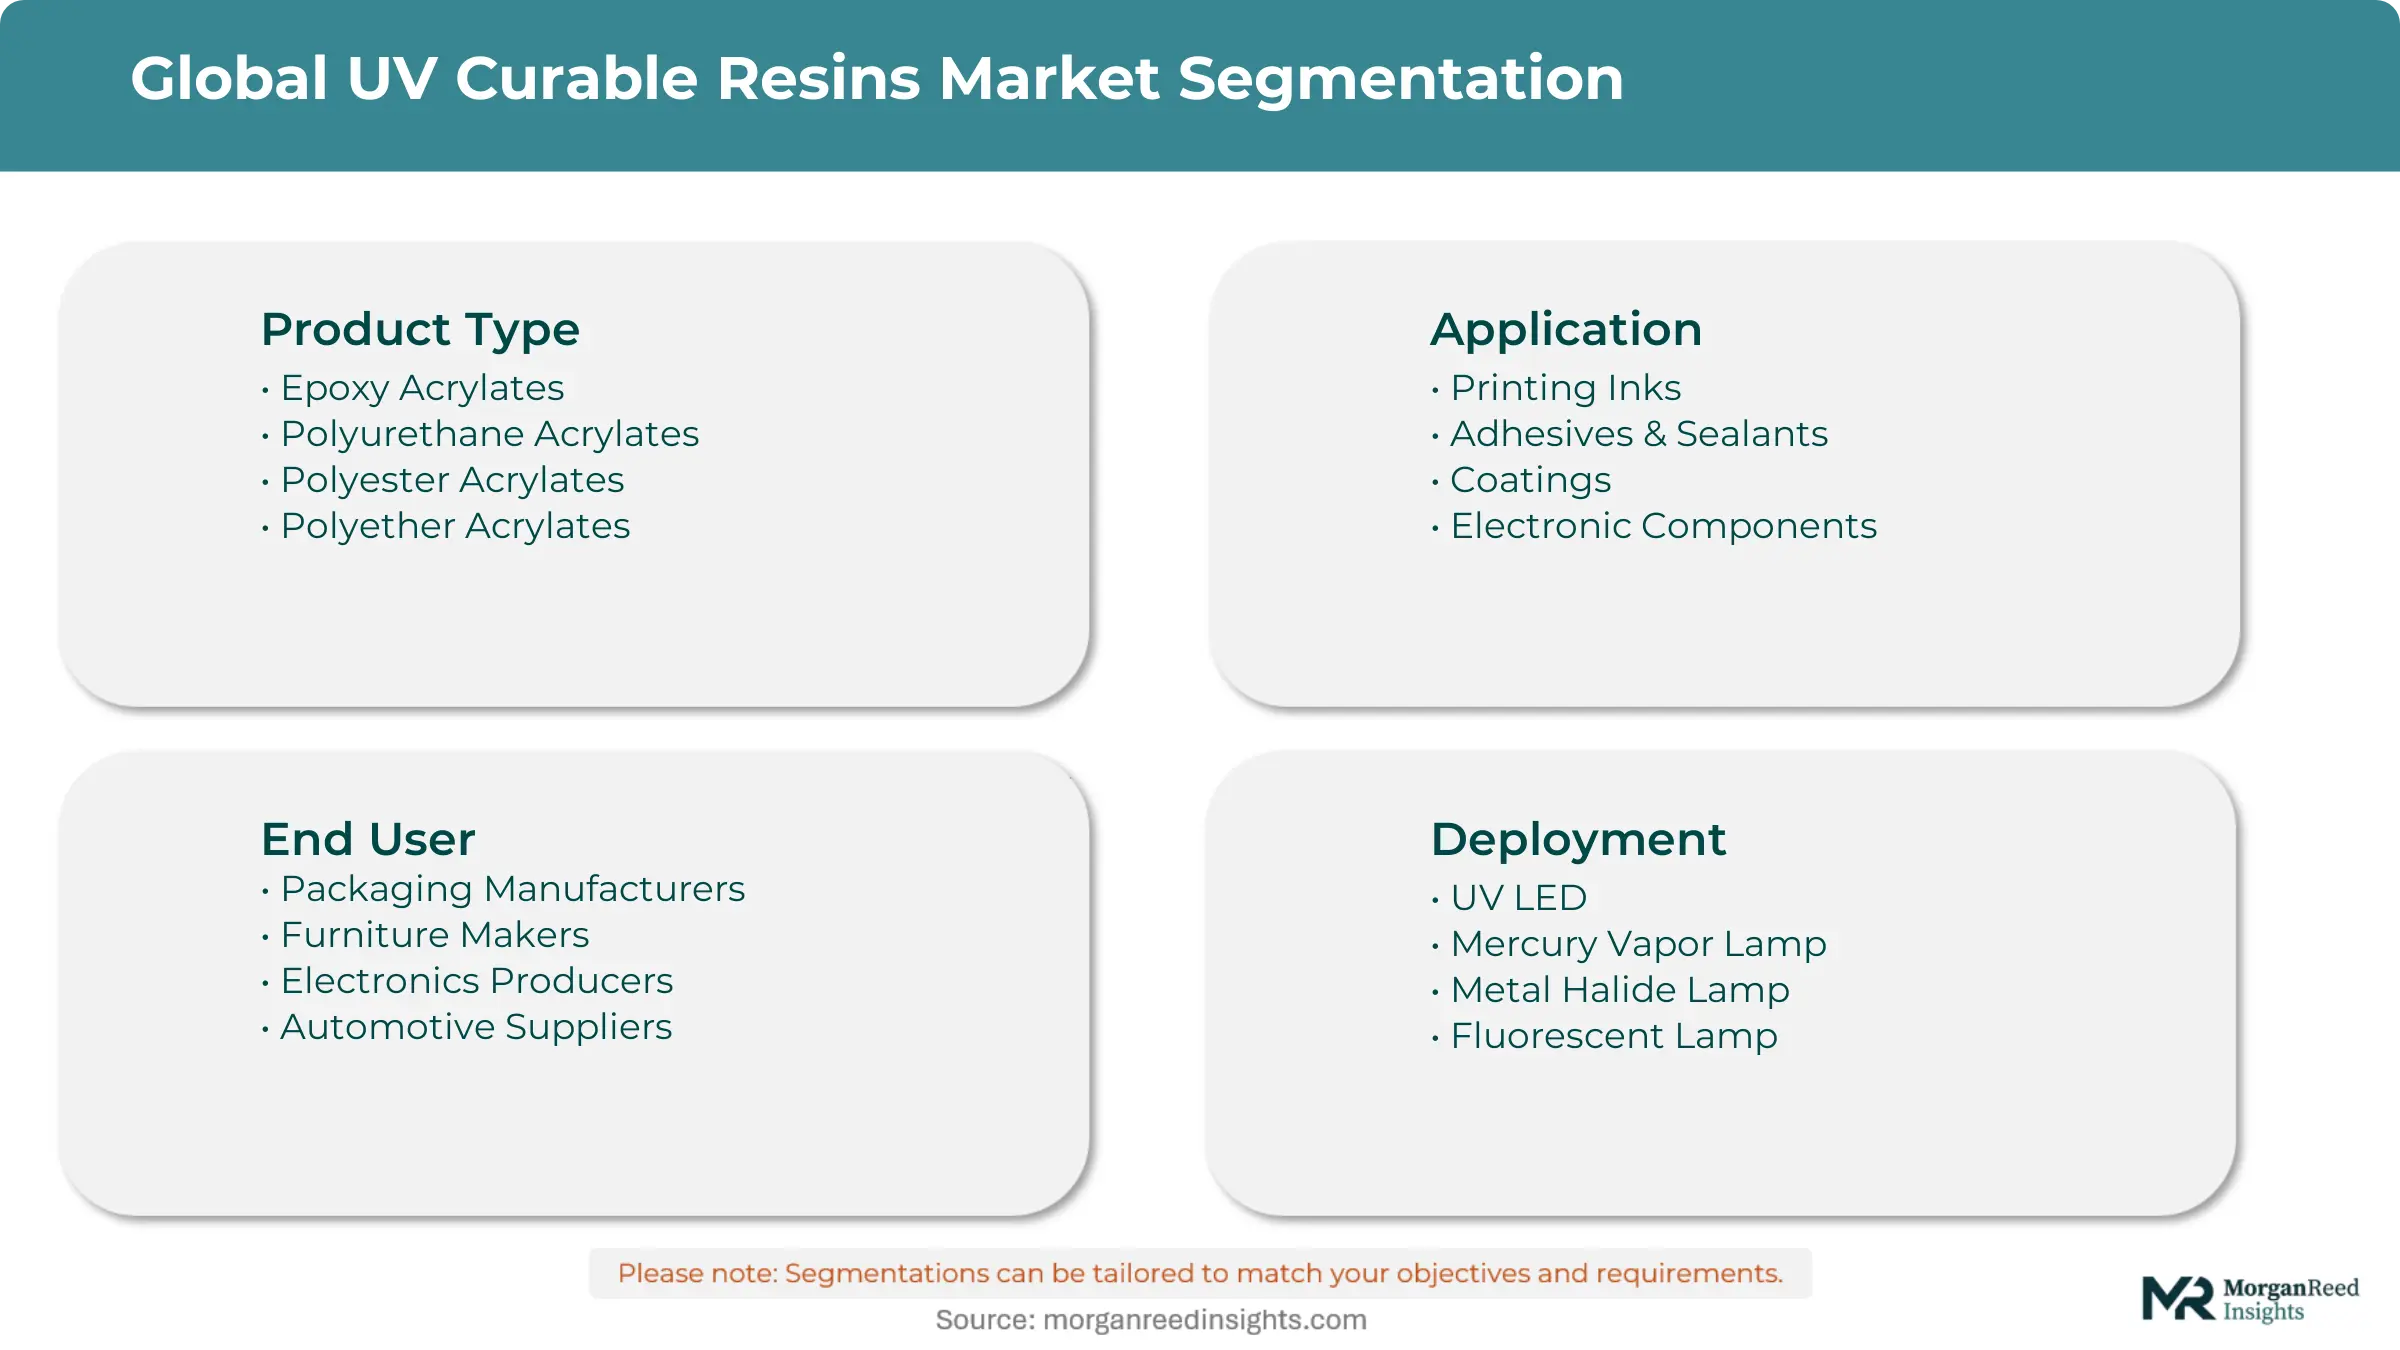Image resolution: width=2400 pixels, height=1350 pixels.
Task: Click the Epoxy Acrylates bullet item
Action: pos(422,388)
